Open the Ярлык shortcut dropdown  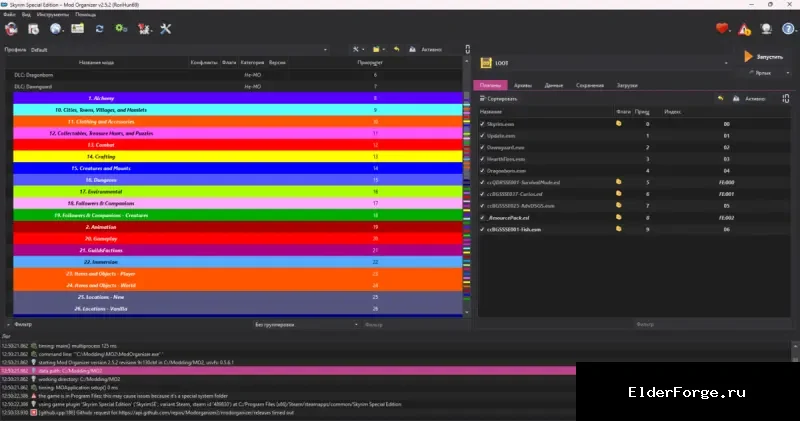(x=767, y=72)
